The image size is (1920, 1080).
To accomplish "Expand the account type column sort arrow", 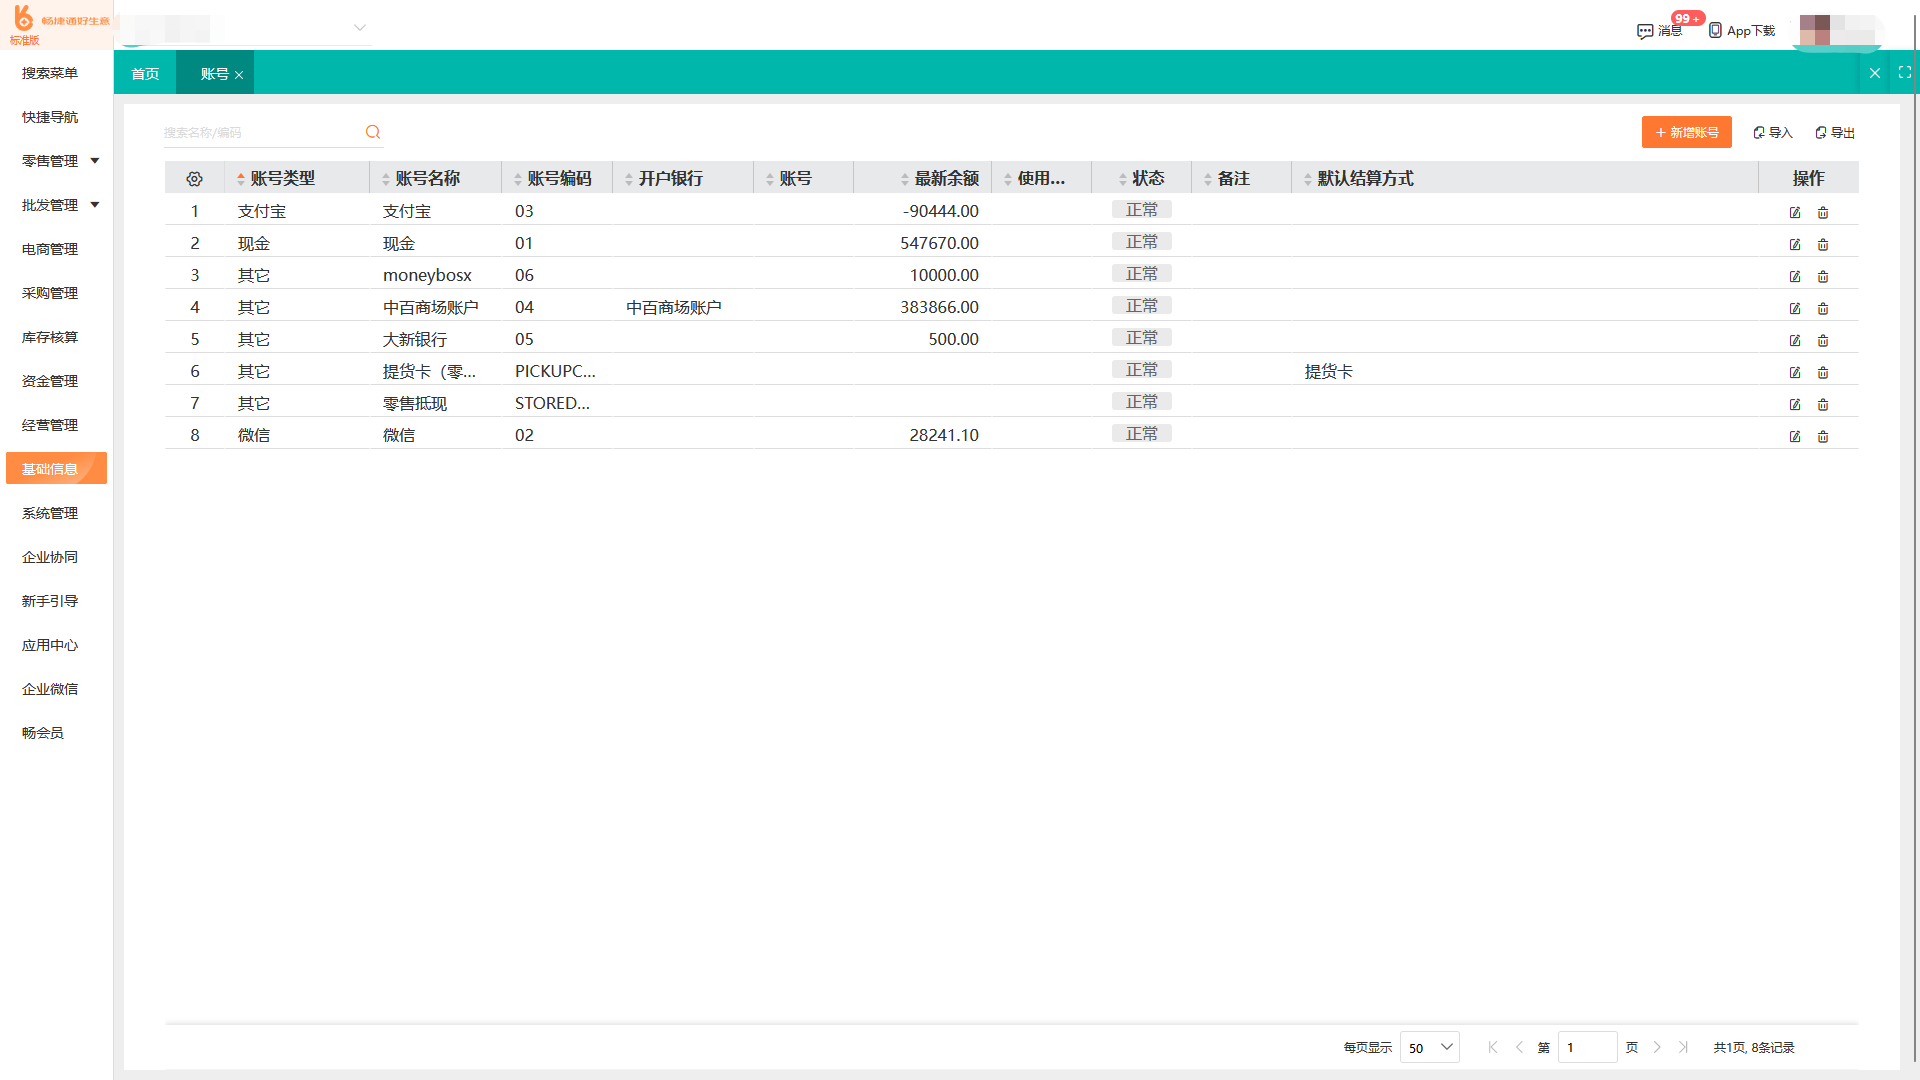I will pos(239,177).
